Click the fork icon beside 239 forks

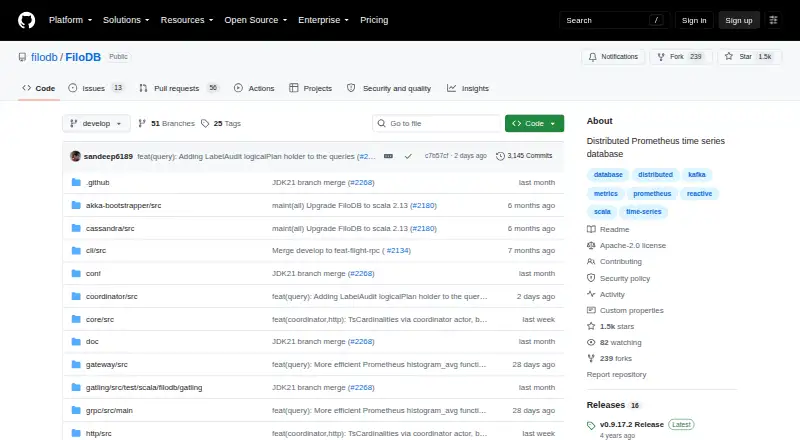[x=591, y=358]
